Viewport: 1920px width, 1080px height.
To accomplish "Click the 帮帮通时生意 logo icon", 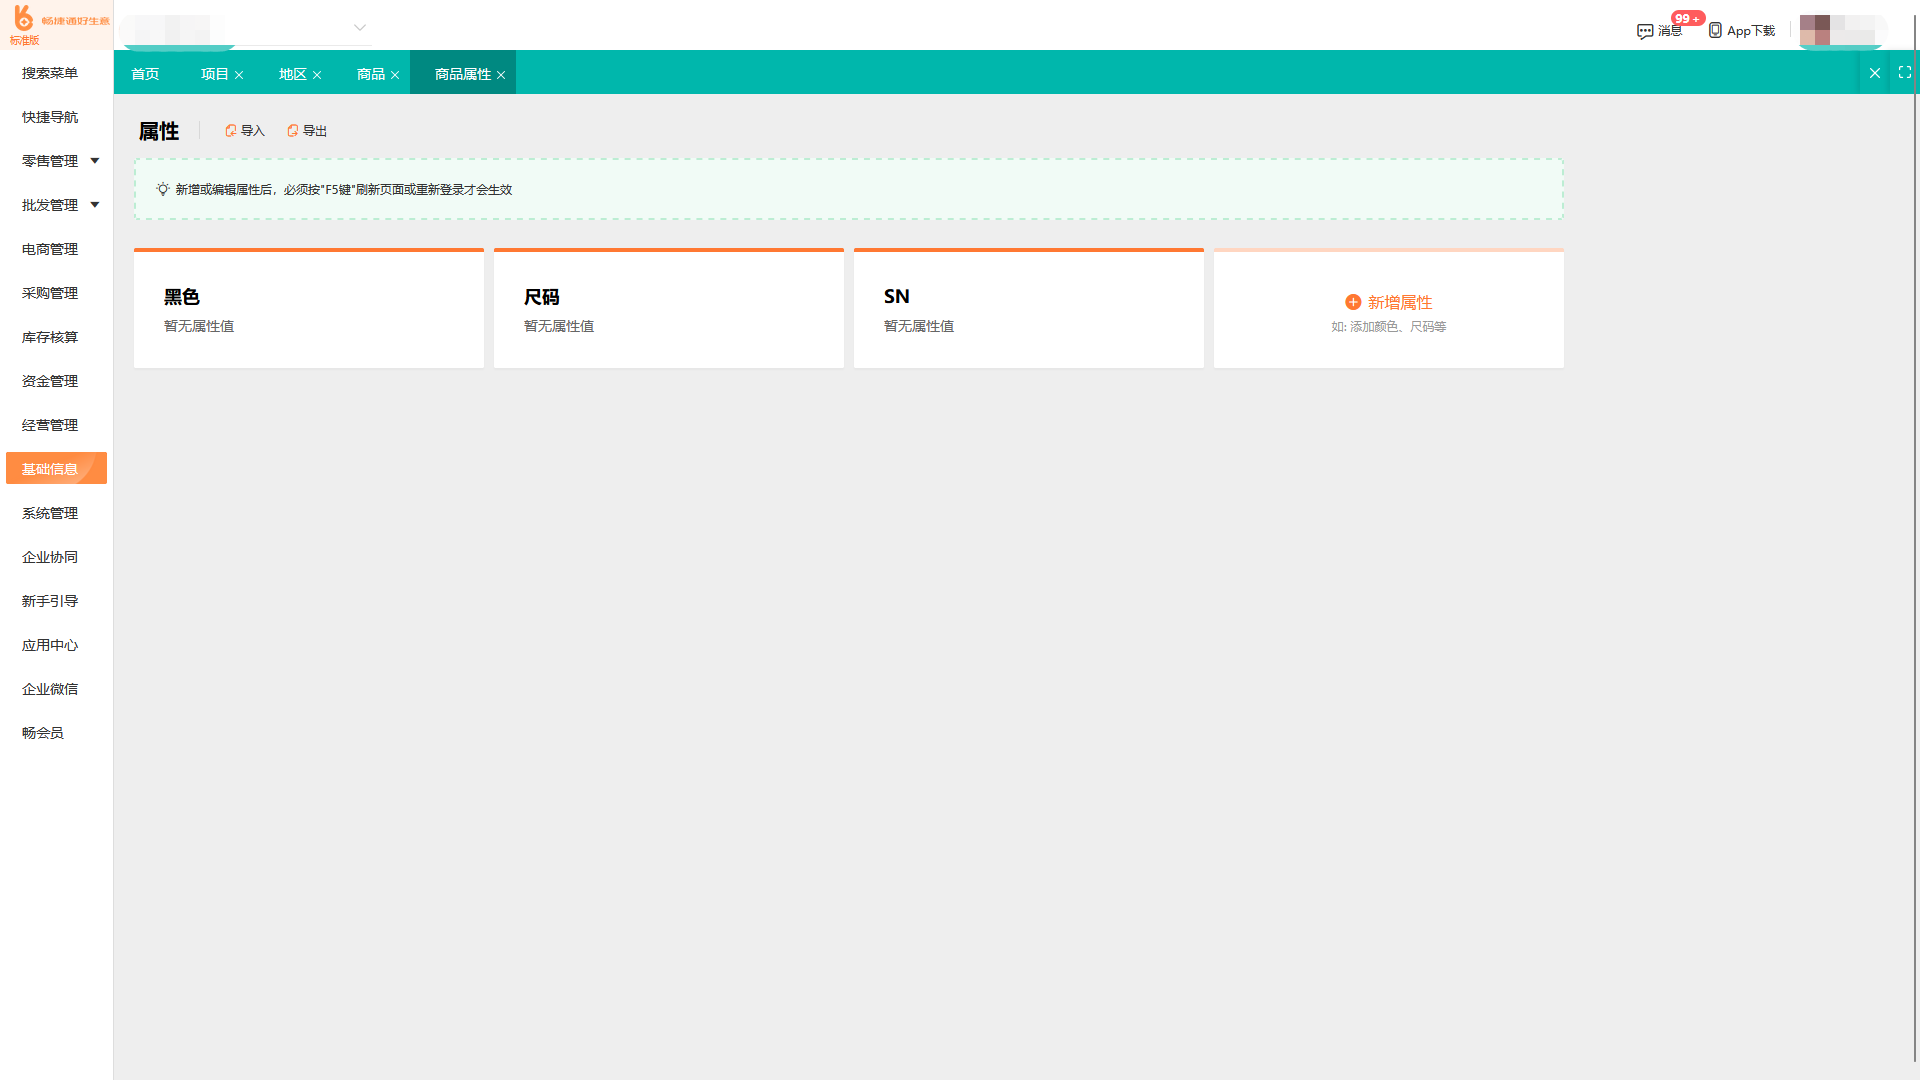I will [x=22, y=20].
